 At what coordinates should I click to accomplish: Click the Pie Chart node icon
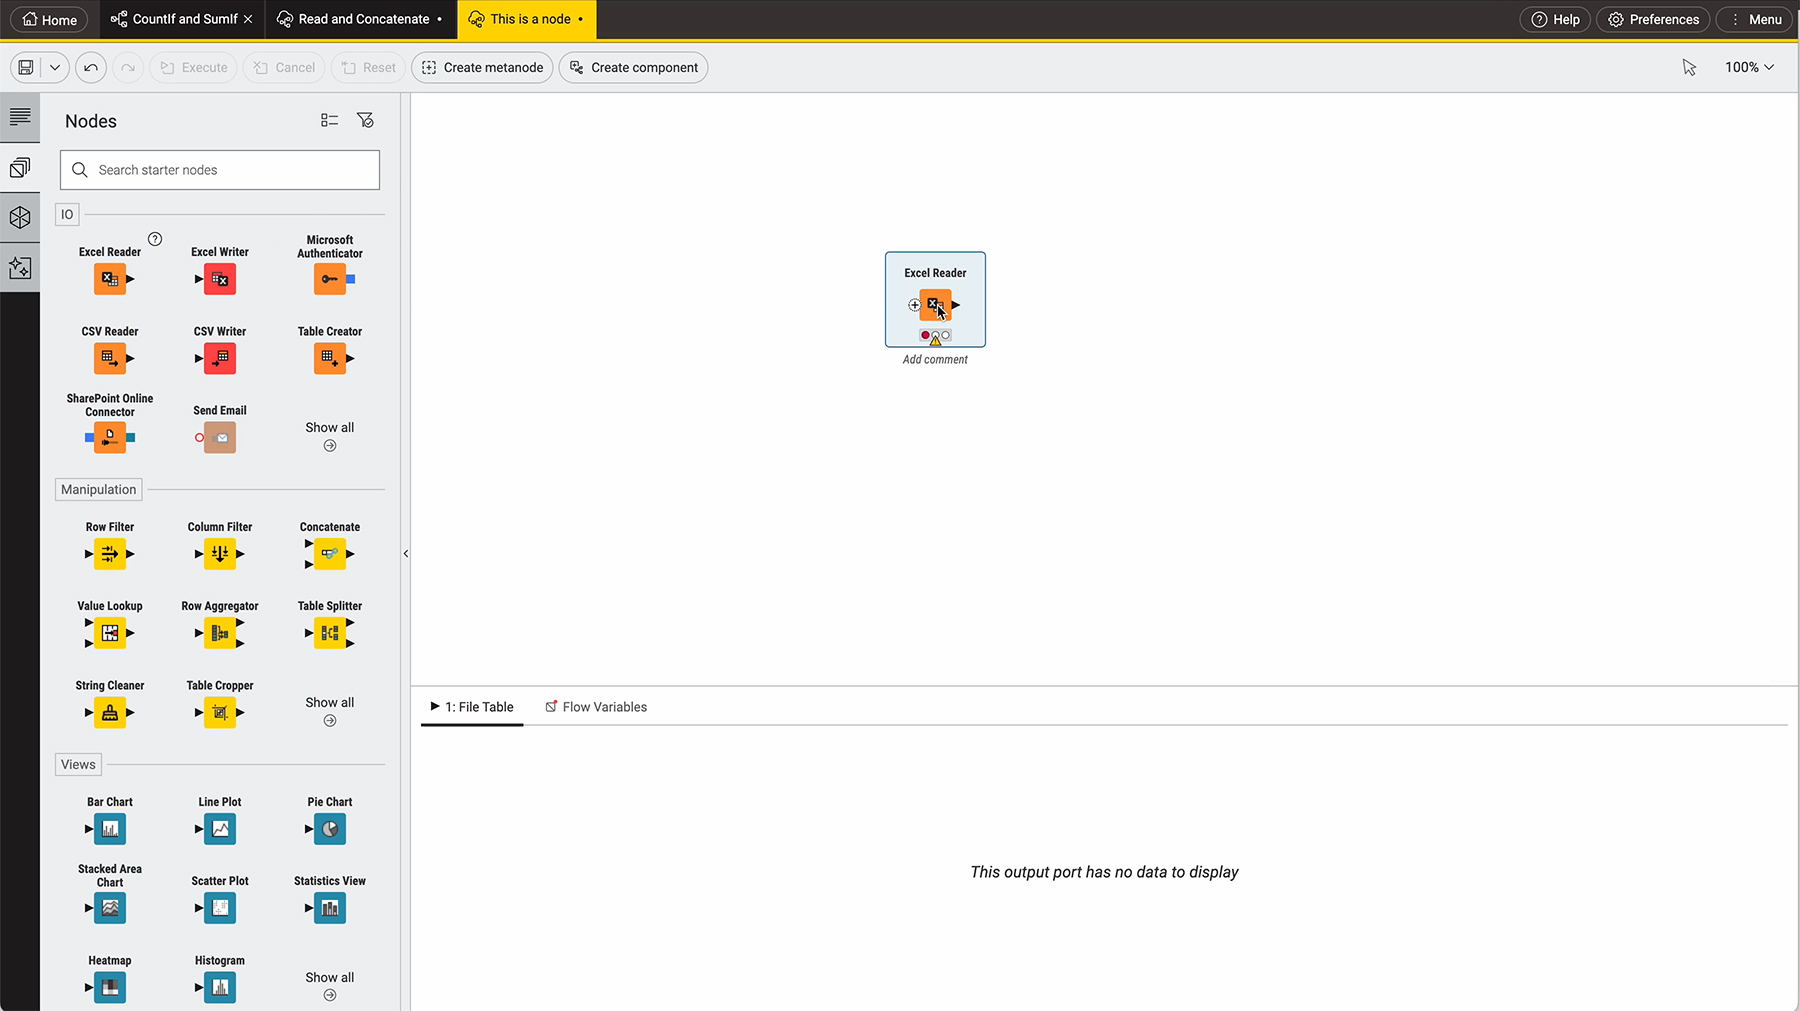pyautogui.click(x=329, y=829)
